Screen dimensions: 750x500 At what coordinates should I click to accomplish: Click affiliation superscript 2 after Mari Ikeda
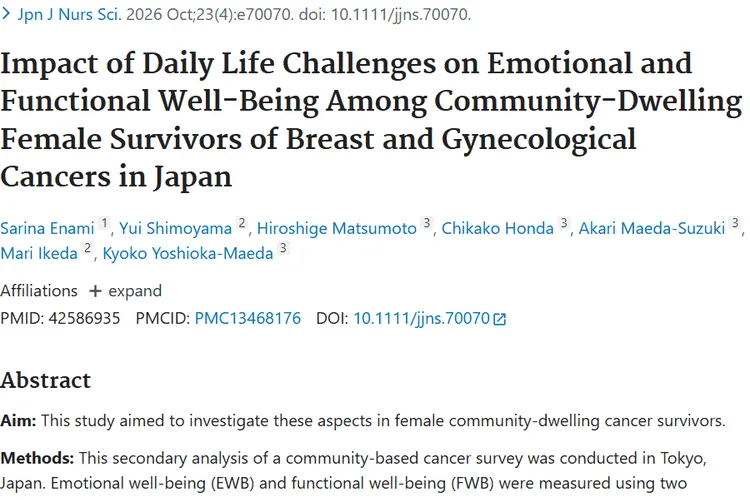click(x=88, y=248)
